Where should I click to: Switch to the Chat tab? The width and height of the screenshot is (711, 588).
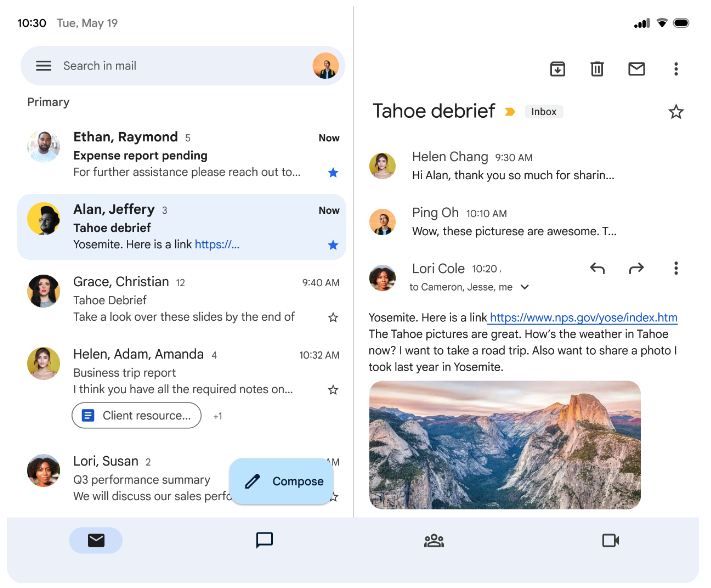(x=264, y=540)
